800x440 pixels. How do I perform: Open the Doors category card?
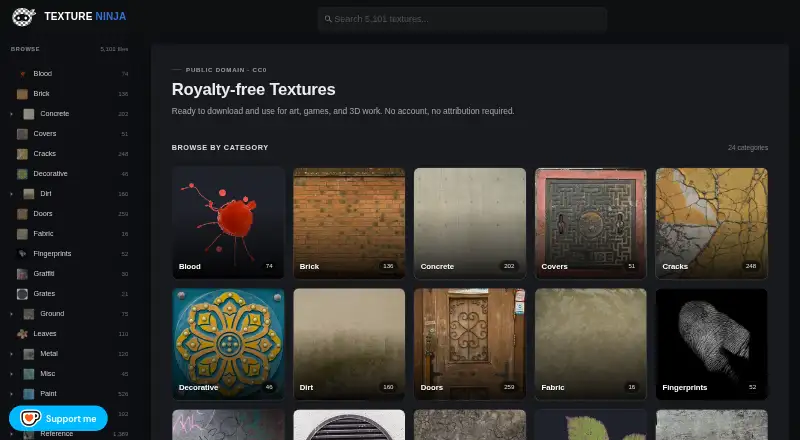point(470,344)
